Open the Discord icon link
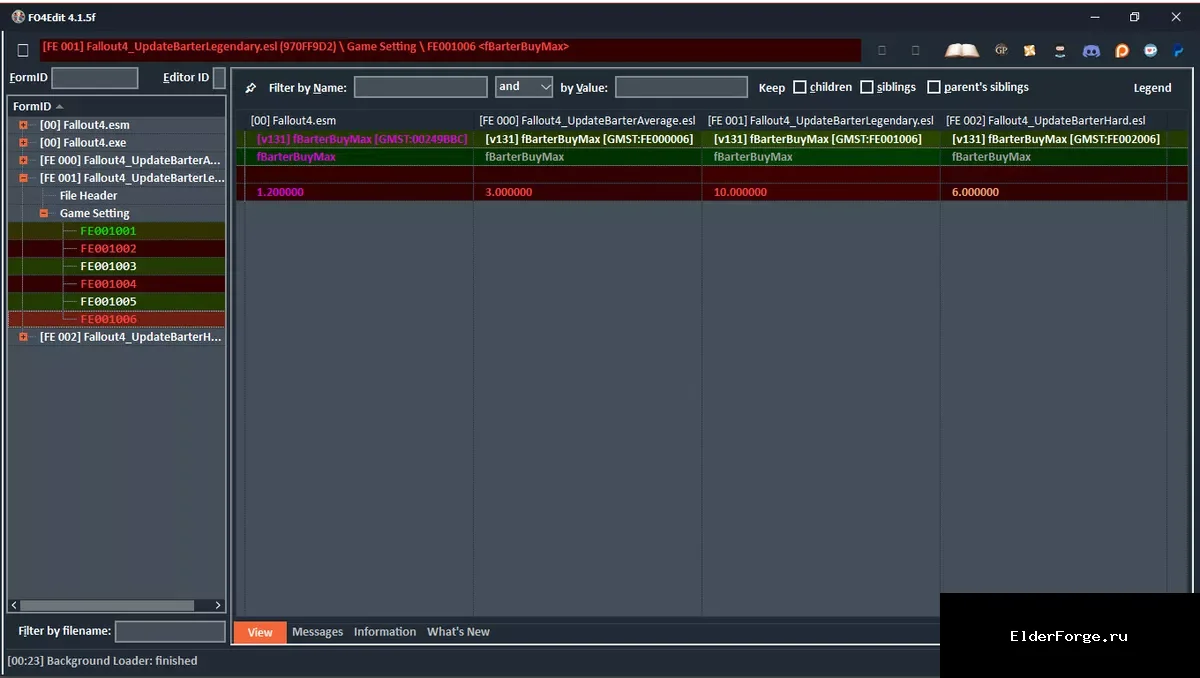The image size is (1200, 678). [1091, 50]
